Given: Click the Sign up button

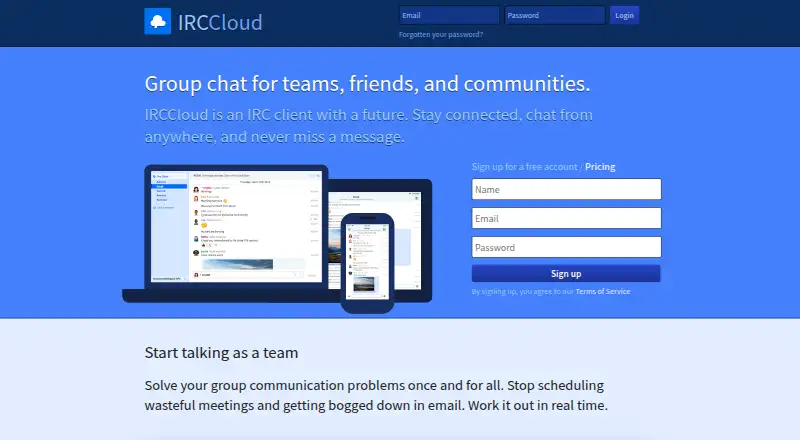Looking at the screenshot, I should click(566, 274).
